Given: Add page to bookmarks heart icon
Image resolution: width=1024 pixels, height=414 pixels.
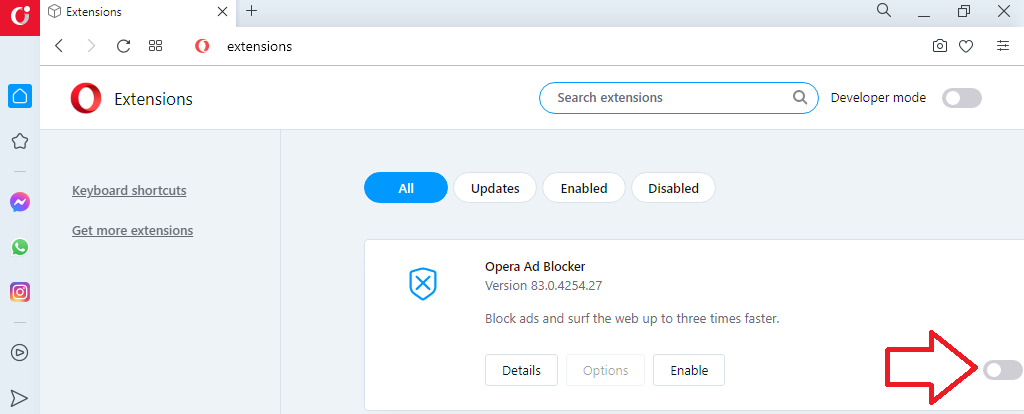Looking at the screenshot, I should pyautogui.click(x=966, y=46).
